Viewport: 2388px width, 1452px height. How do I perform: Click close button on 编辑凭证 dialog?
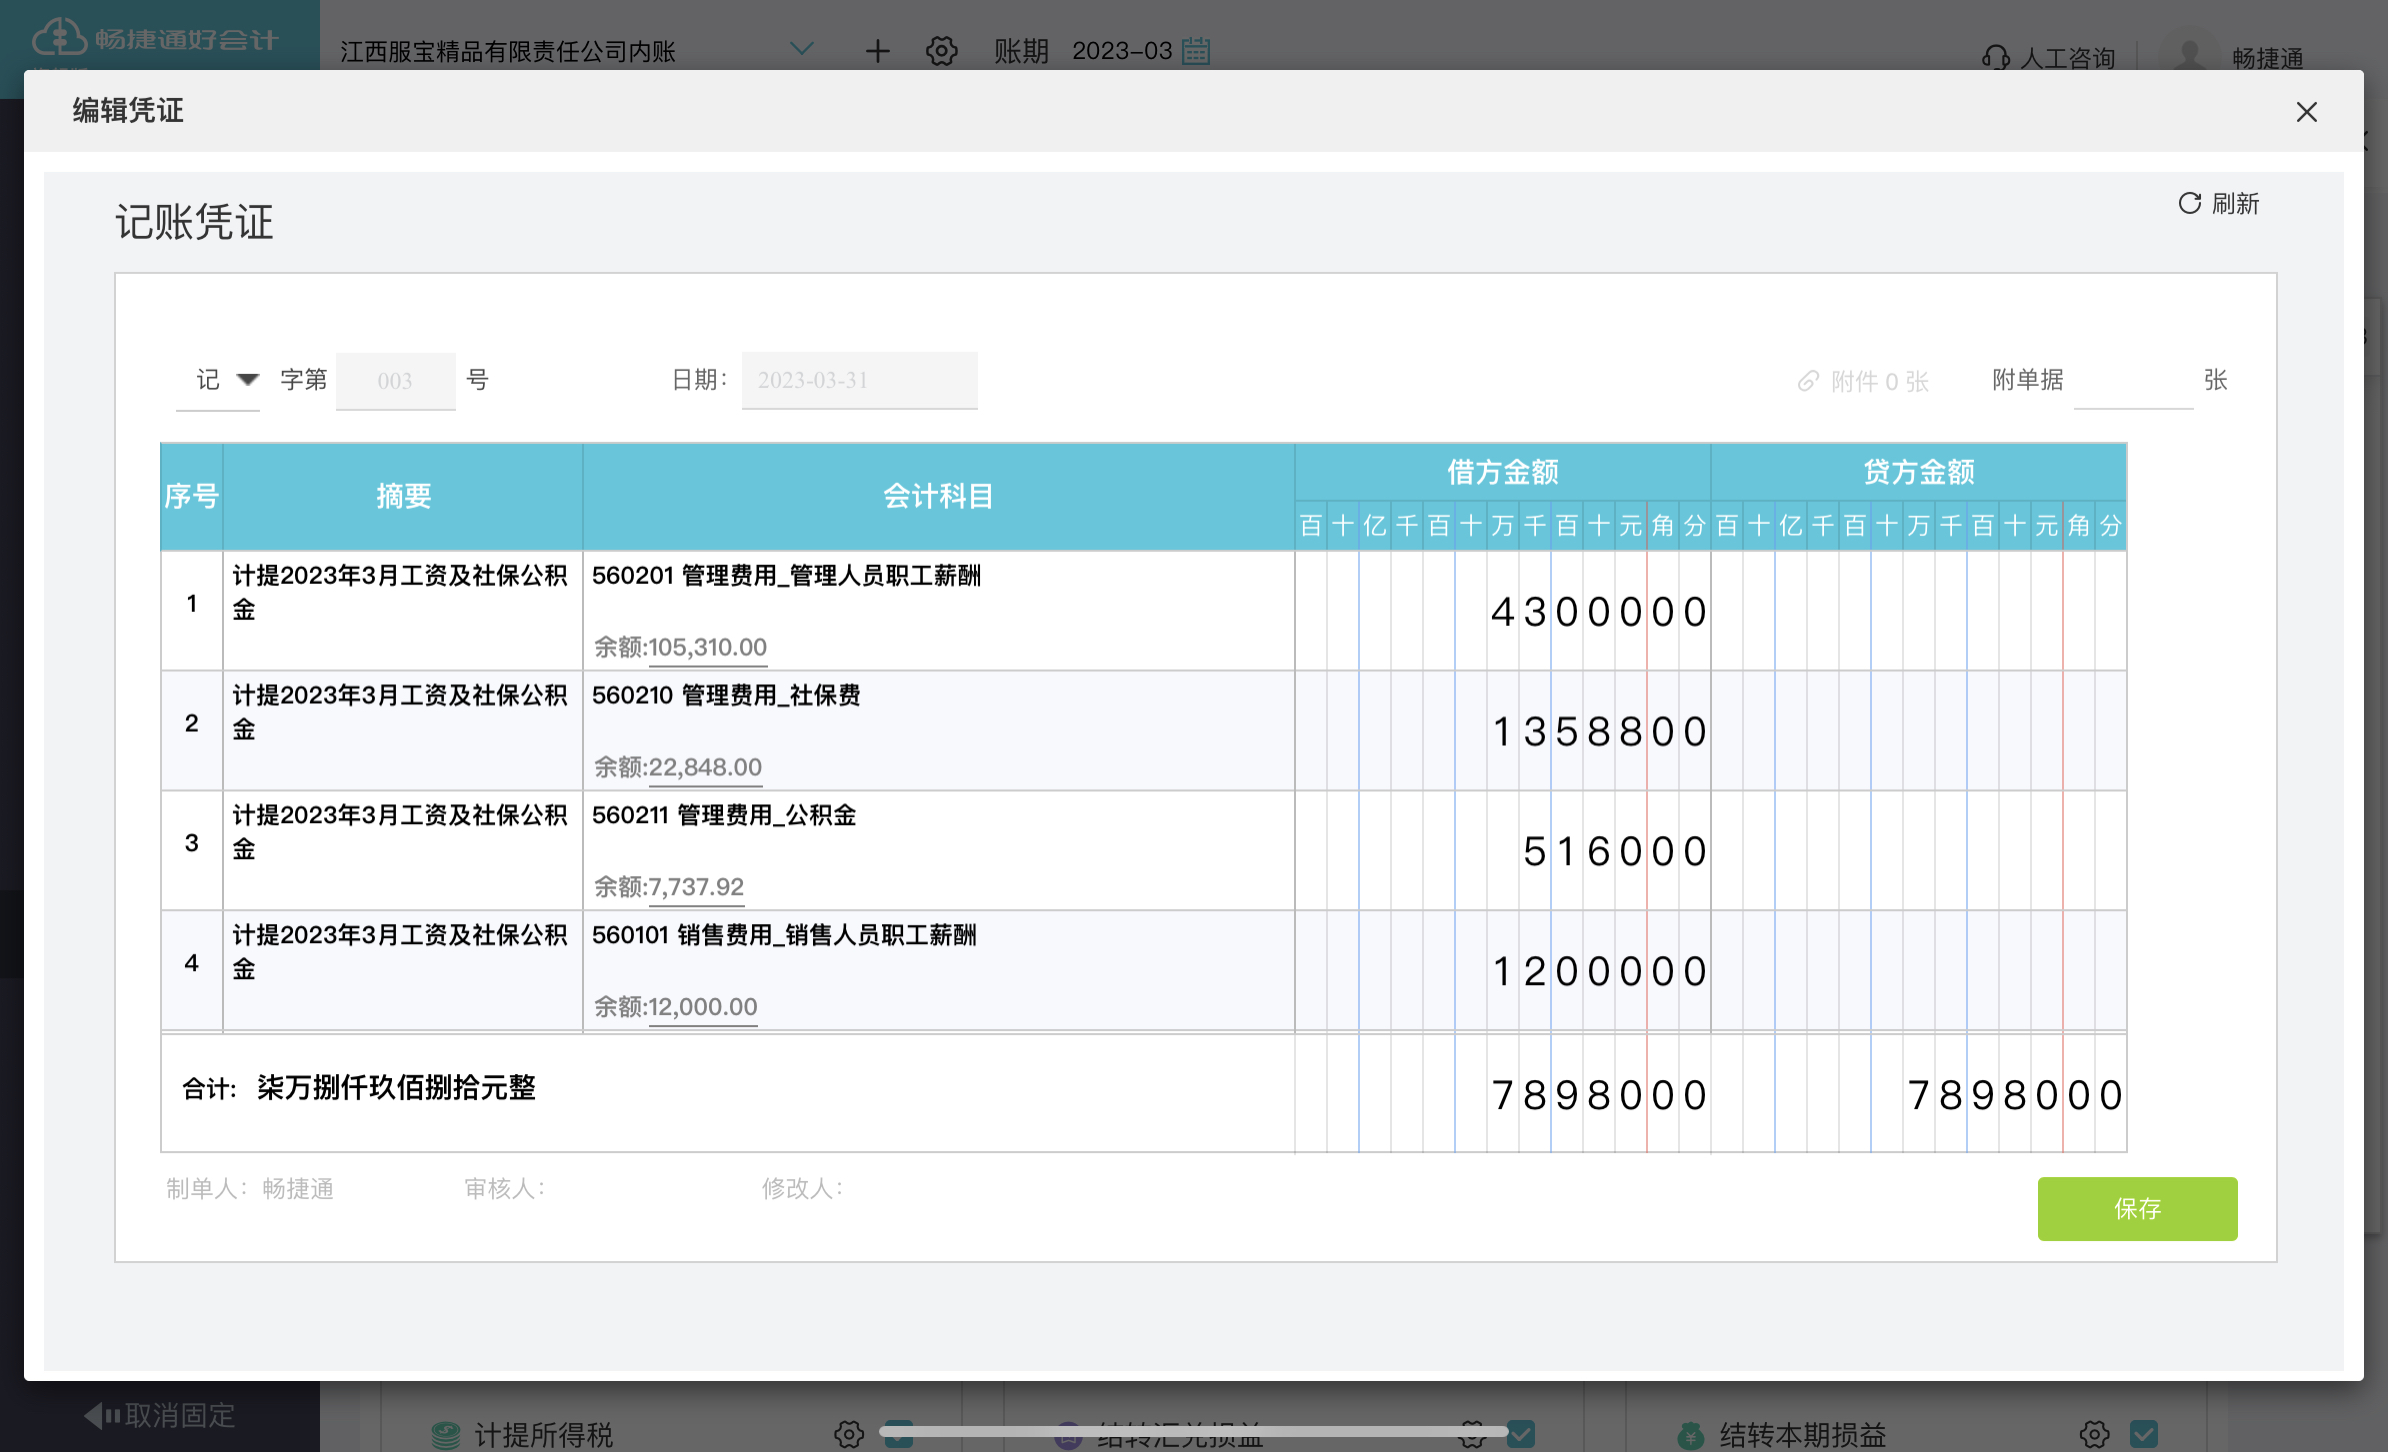click(x=2306, y=111)
